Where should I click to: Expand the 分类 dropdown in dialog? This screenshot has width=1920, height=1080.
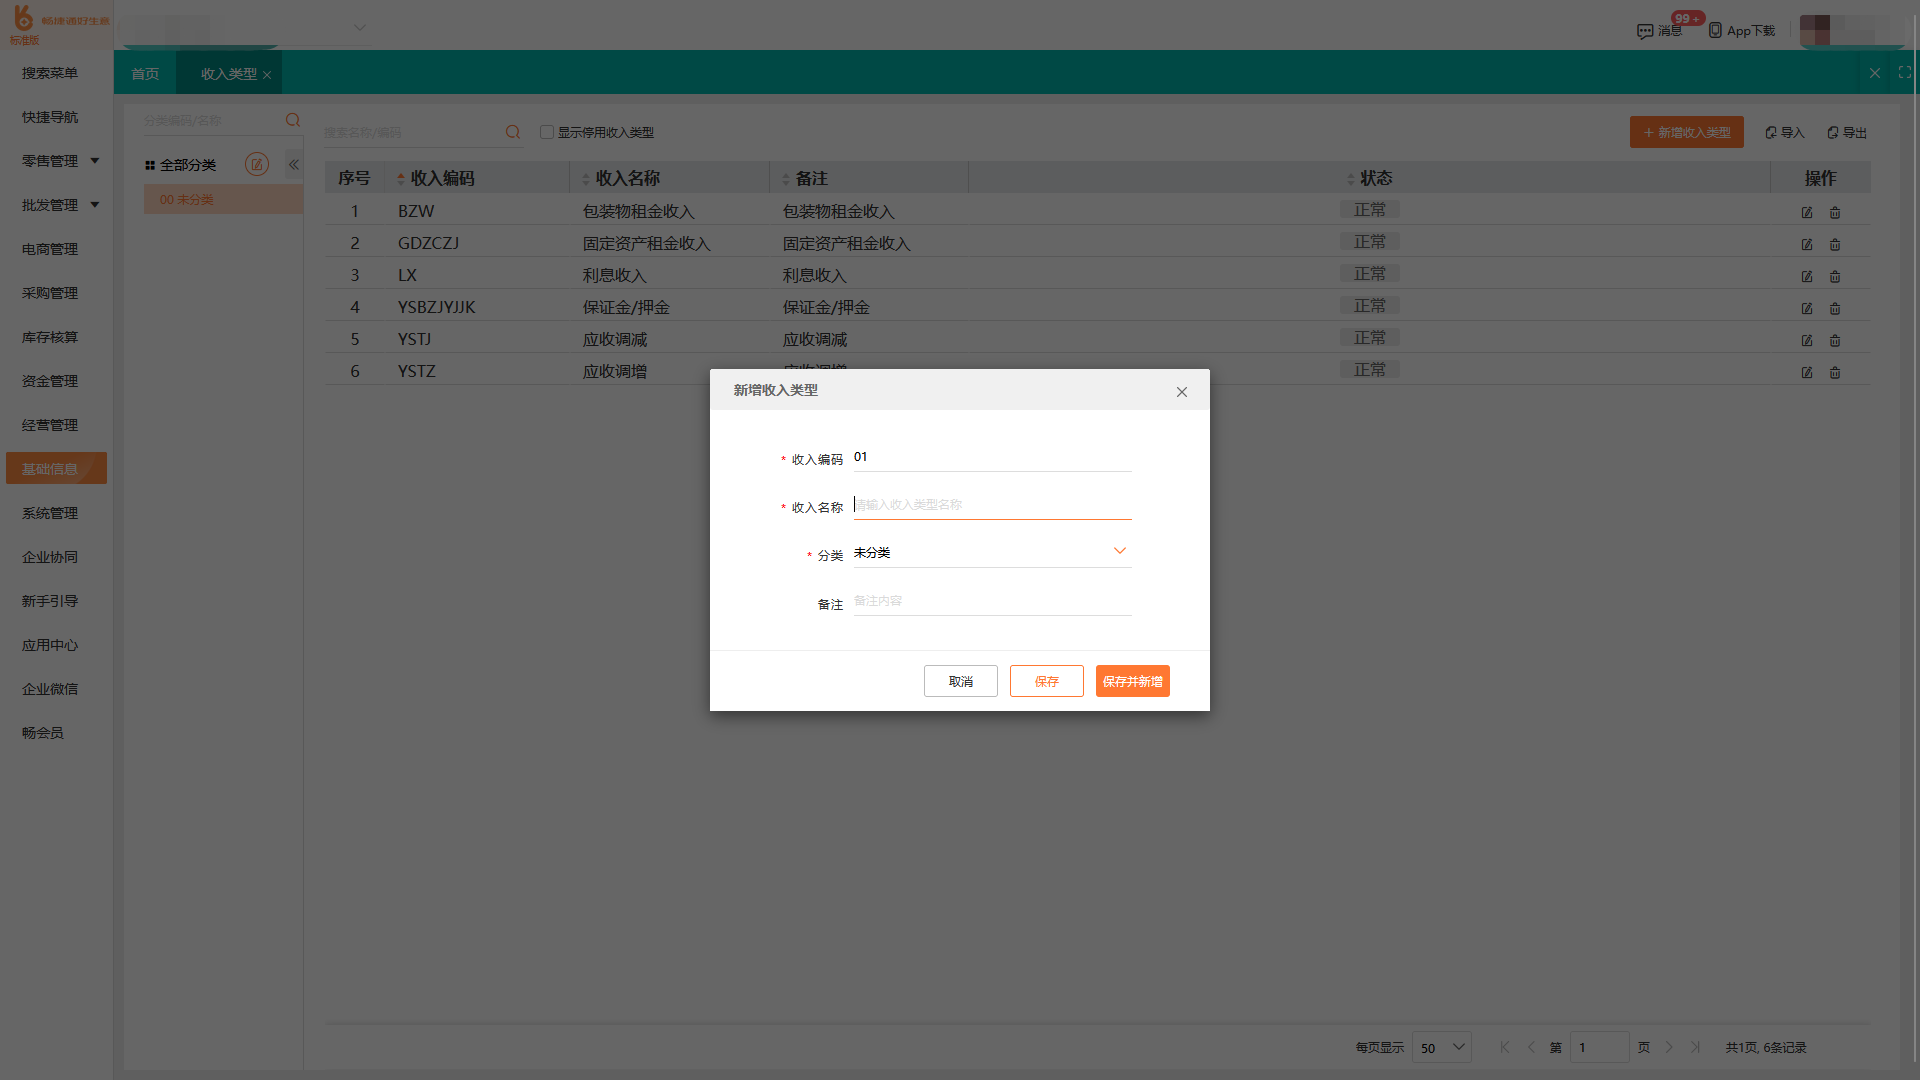pyautogui.click(x=1120, y=551)
